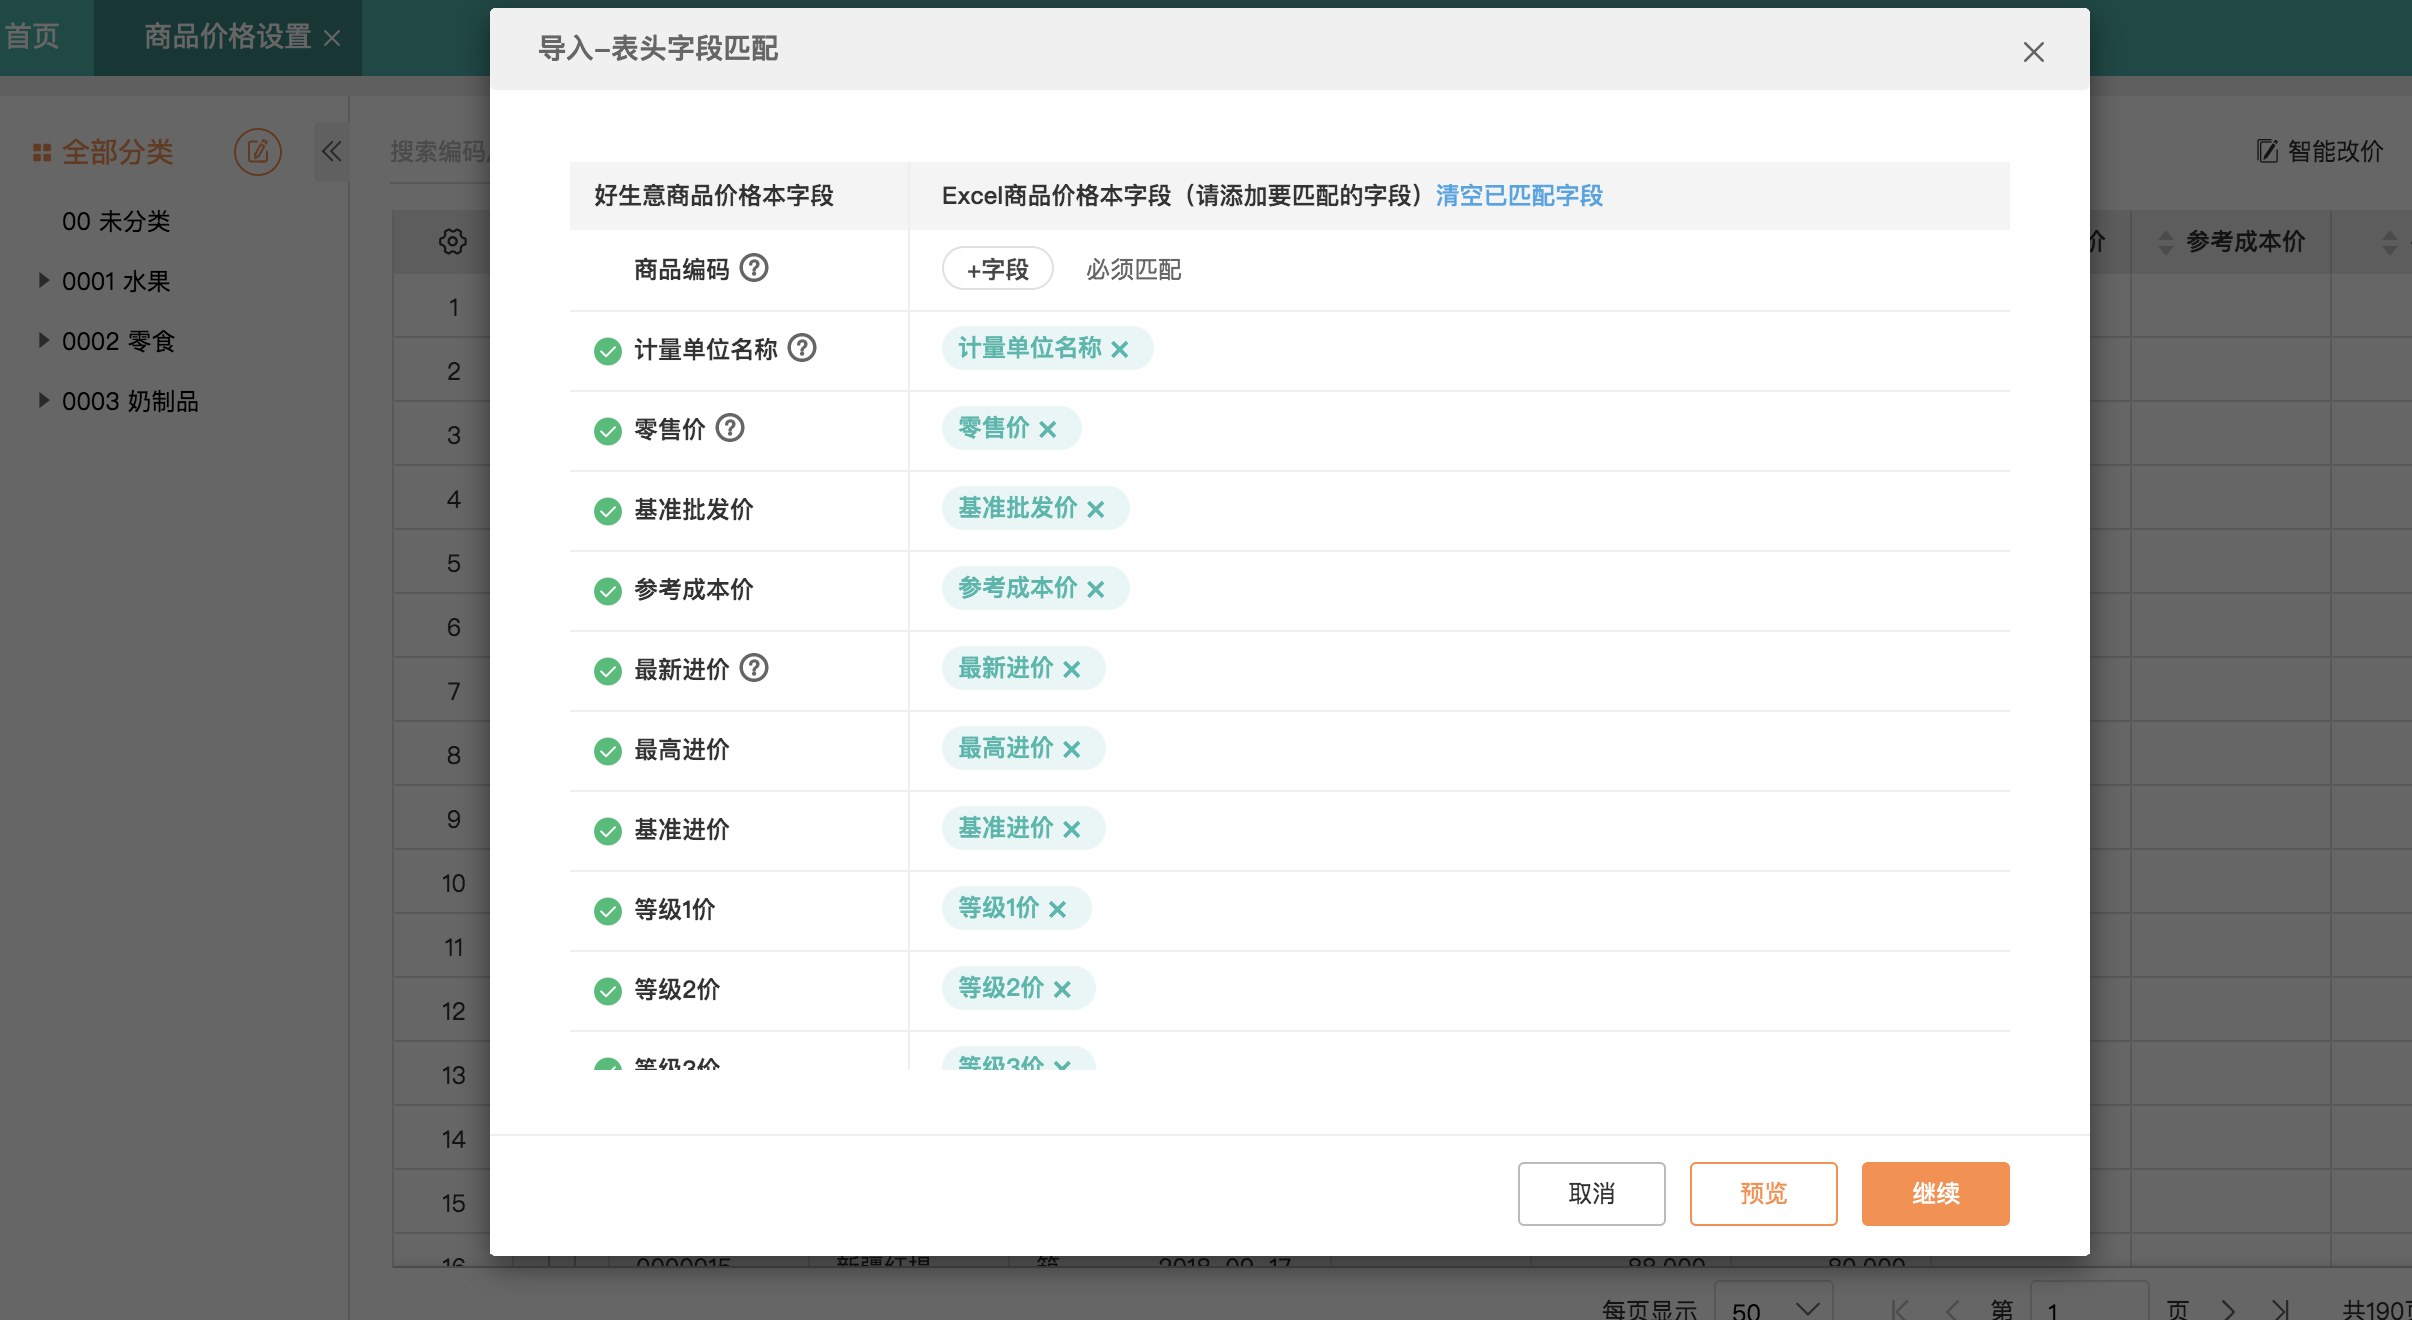Click 预览 button
Image resolution: width=2412 pixels, height=1320 pixels.
coord(1763,1192)
